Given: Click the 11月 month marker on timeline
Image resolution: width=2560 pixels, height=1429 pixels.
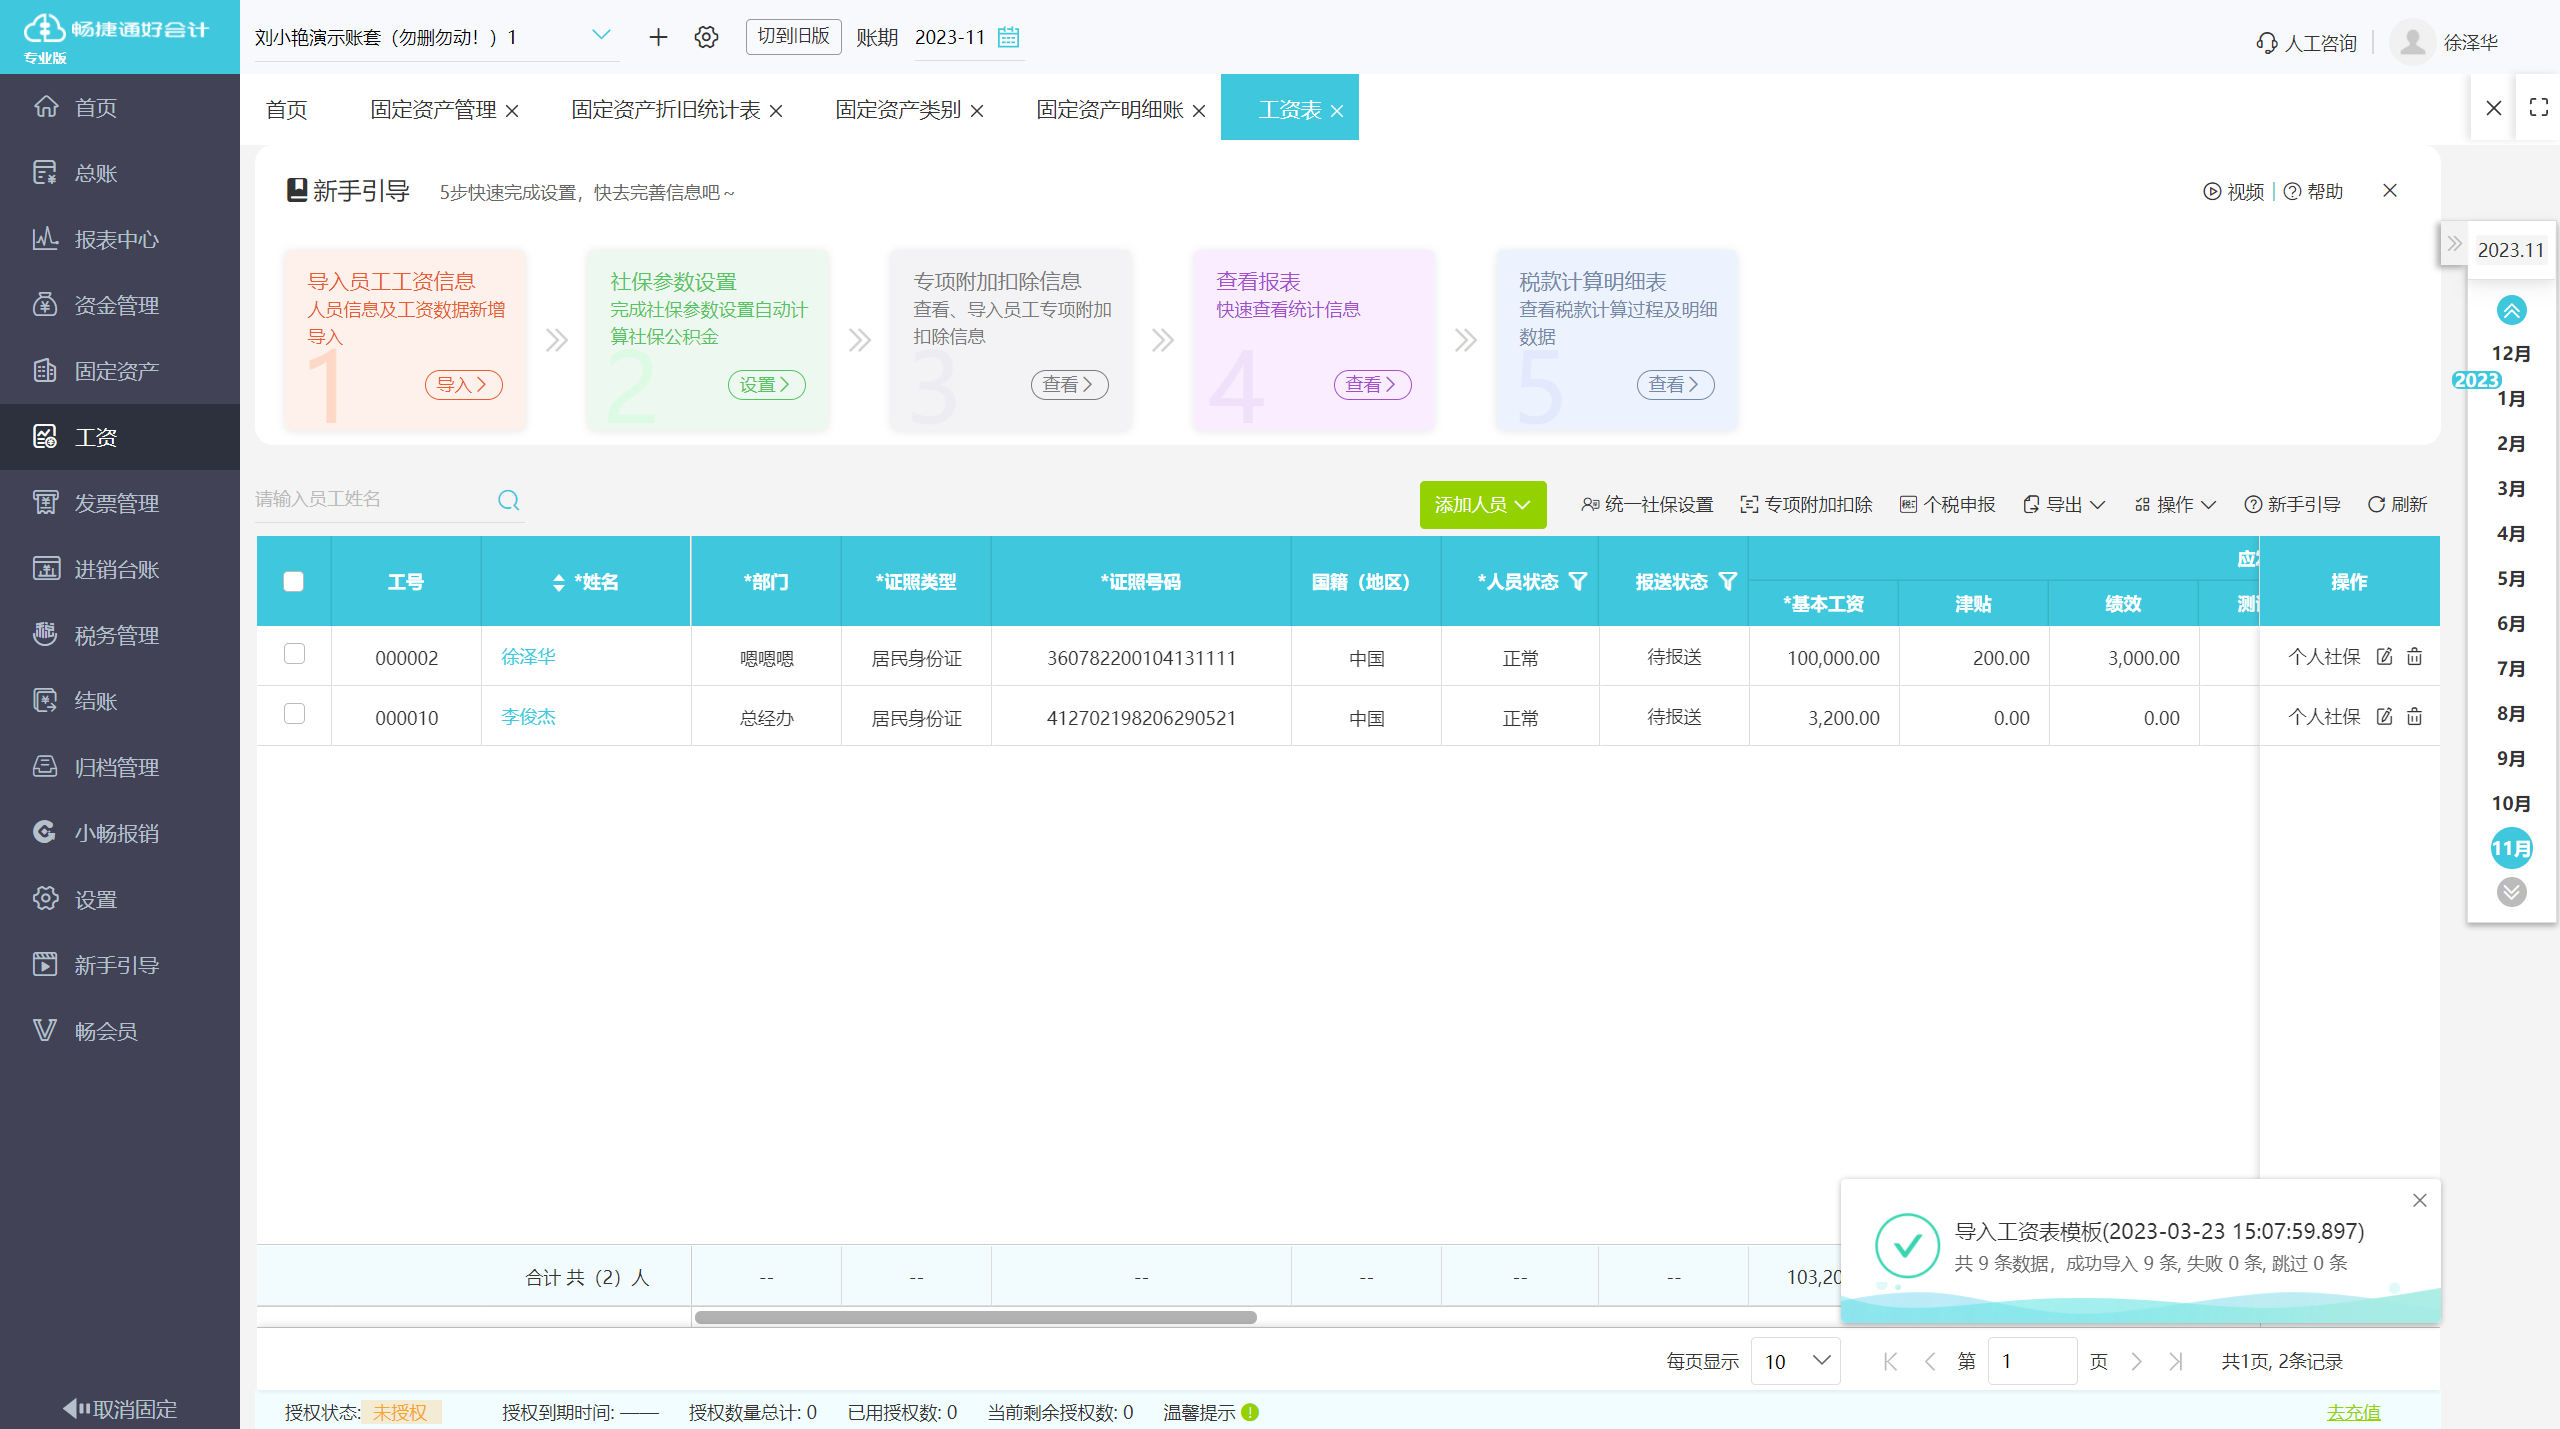Looking at the screenshot, I should coord(2511,847).
